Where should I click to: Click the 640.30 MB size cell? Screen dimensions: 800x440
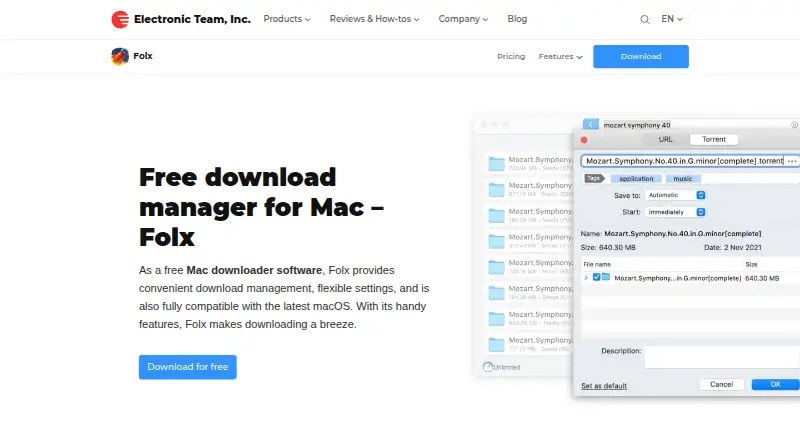(x=762, y=278)
